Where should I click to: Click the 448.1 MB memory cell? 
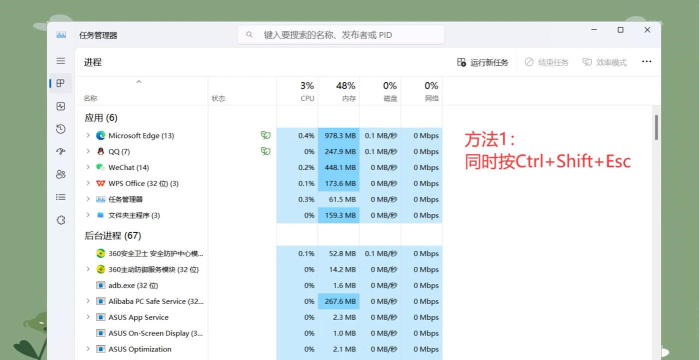[339, 168]
